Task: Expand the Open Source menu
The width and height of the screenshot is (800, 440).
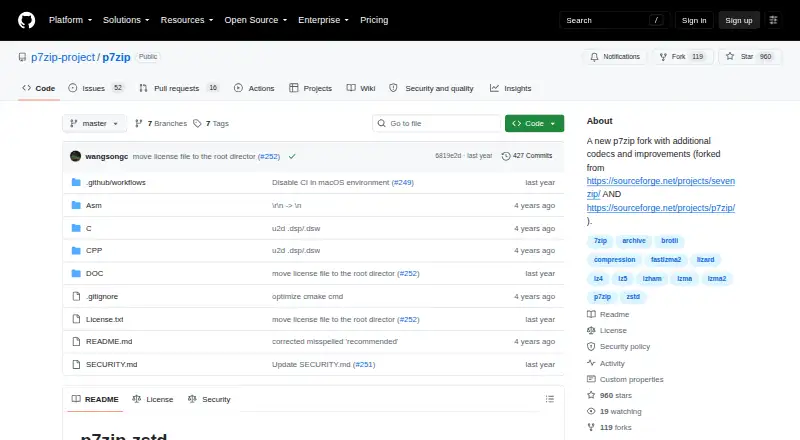Action: pyautogui.click(x=256, y=20)
